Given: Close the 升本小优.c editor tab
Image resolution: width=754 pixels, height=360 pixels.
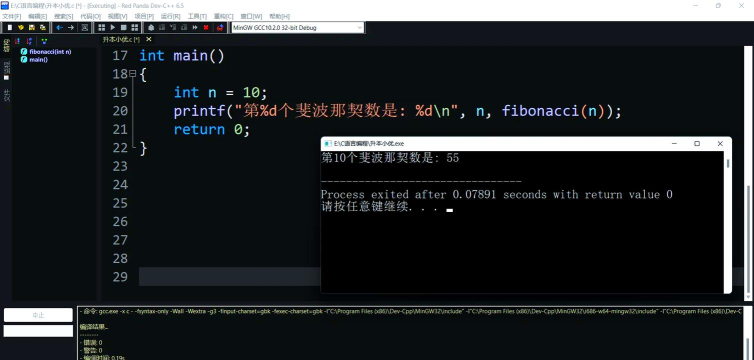Looking at the screenshot, I should click(149, 39).
